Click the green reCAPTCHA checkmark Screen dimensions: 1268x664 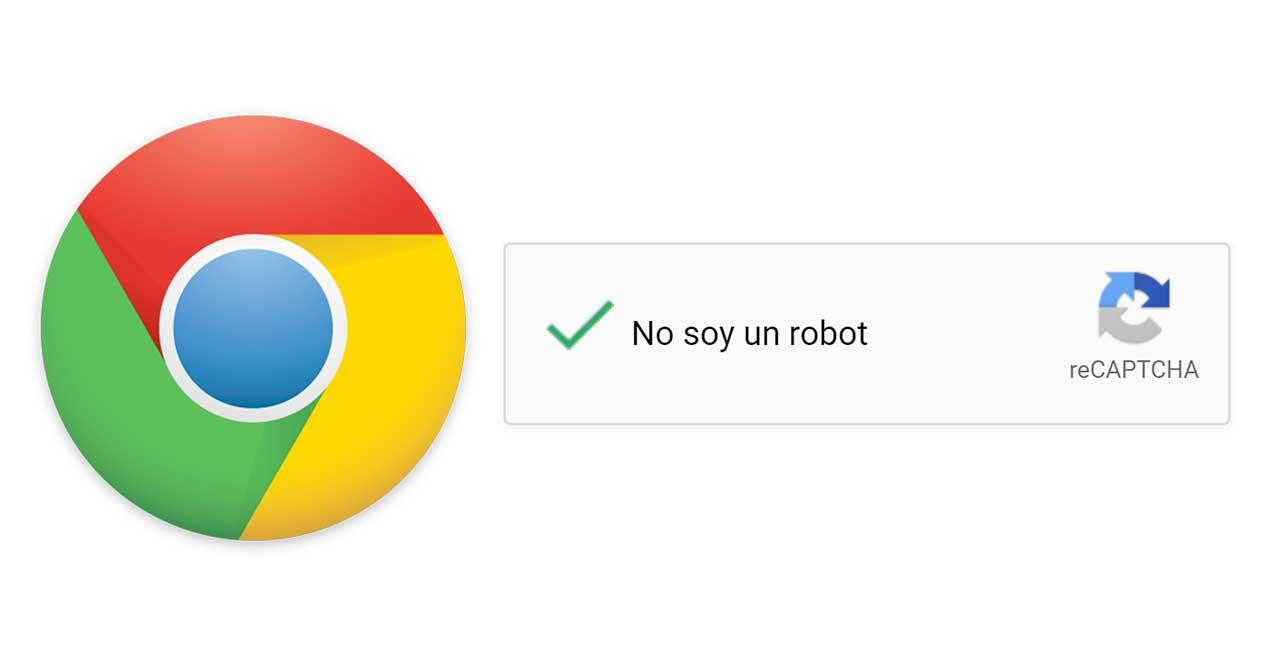[579, 325]
